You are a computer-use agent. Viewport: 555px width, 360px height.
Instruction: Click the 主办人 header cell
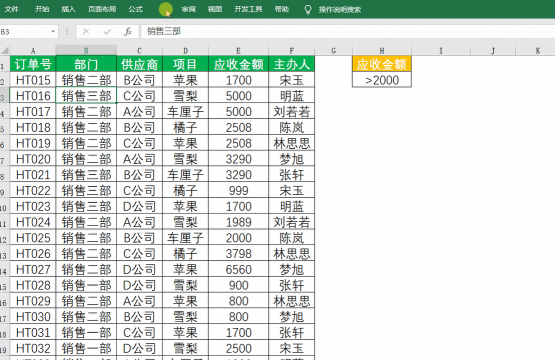click(291, 64)
